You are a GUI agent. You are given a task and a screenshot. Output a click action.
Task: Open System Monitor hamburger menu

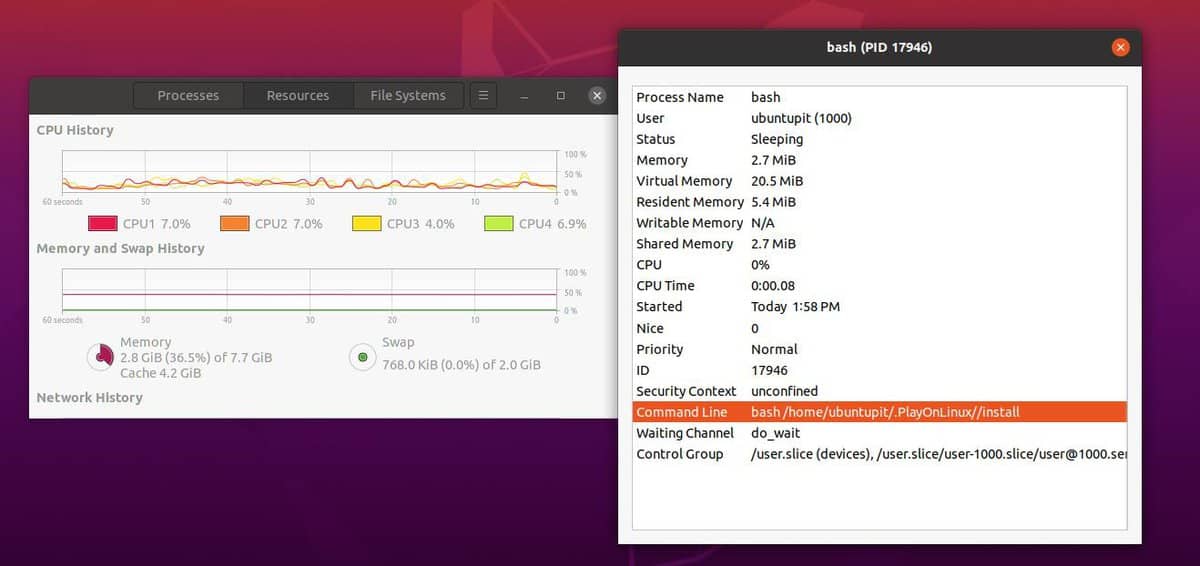[483, 96]
